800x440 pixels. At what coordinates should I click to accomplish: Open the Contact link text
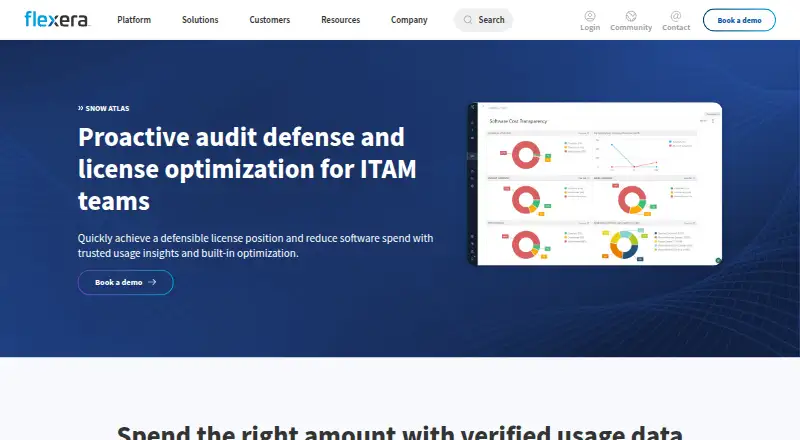tap(676, 28)
